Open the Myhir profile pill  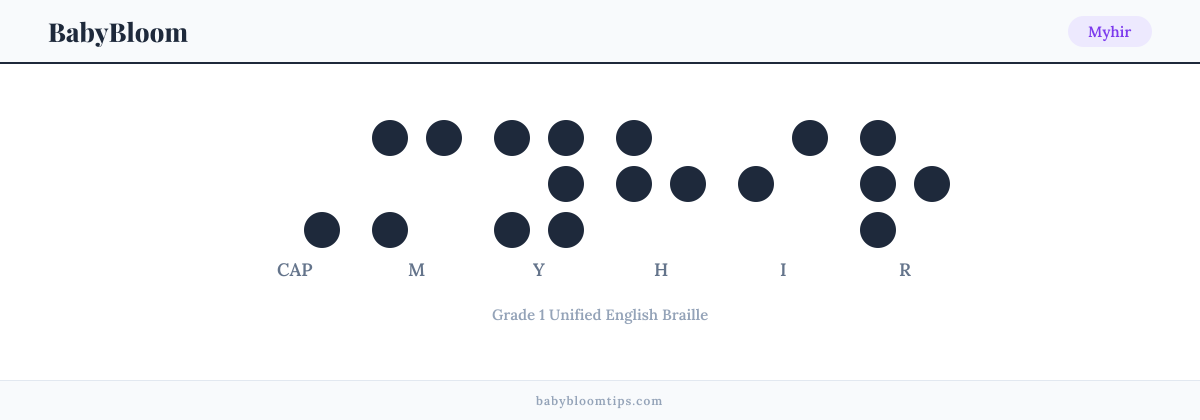(1110, 32)
